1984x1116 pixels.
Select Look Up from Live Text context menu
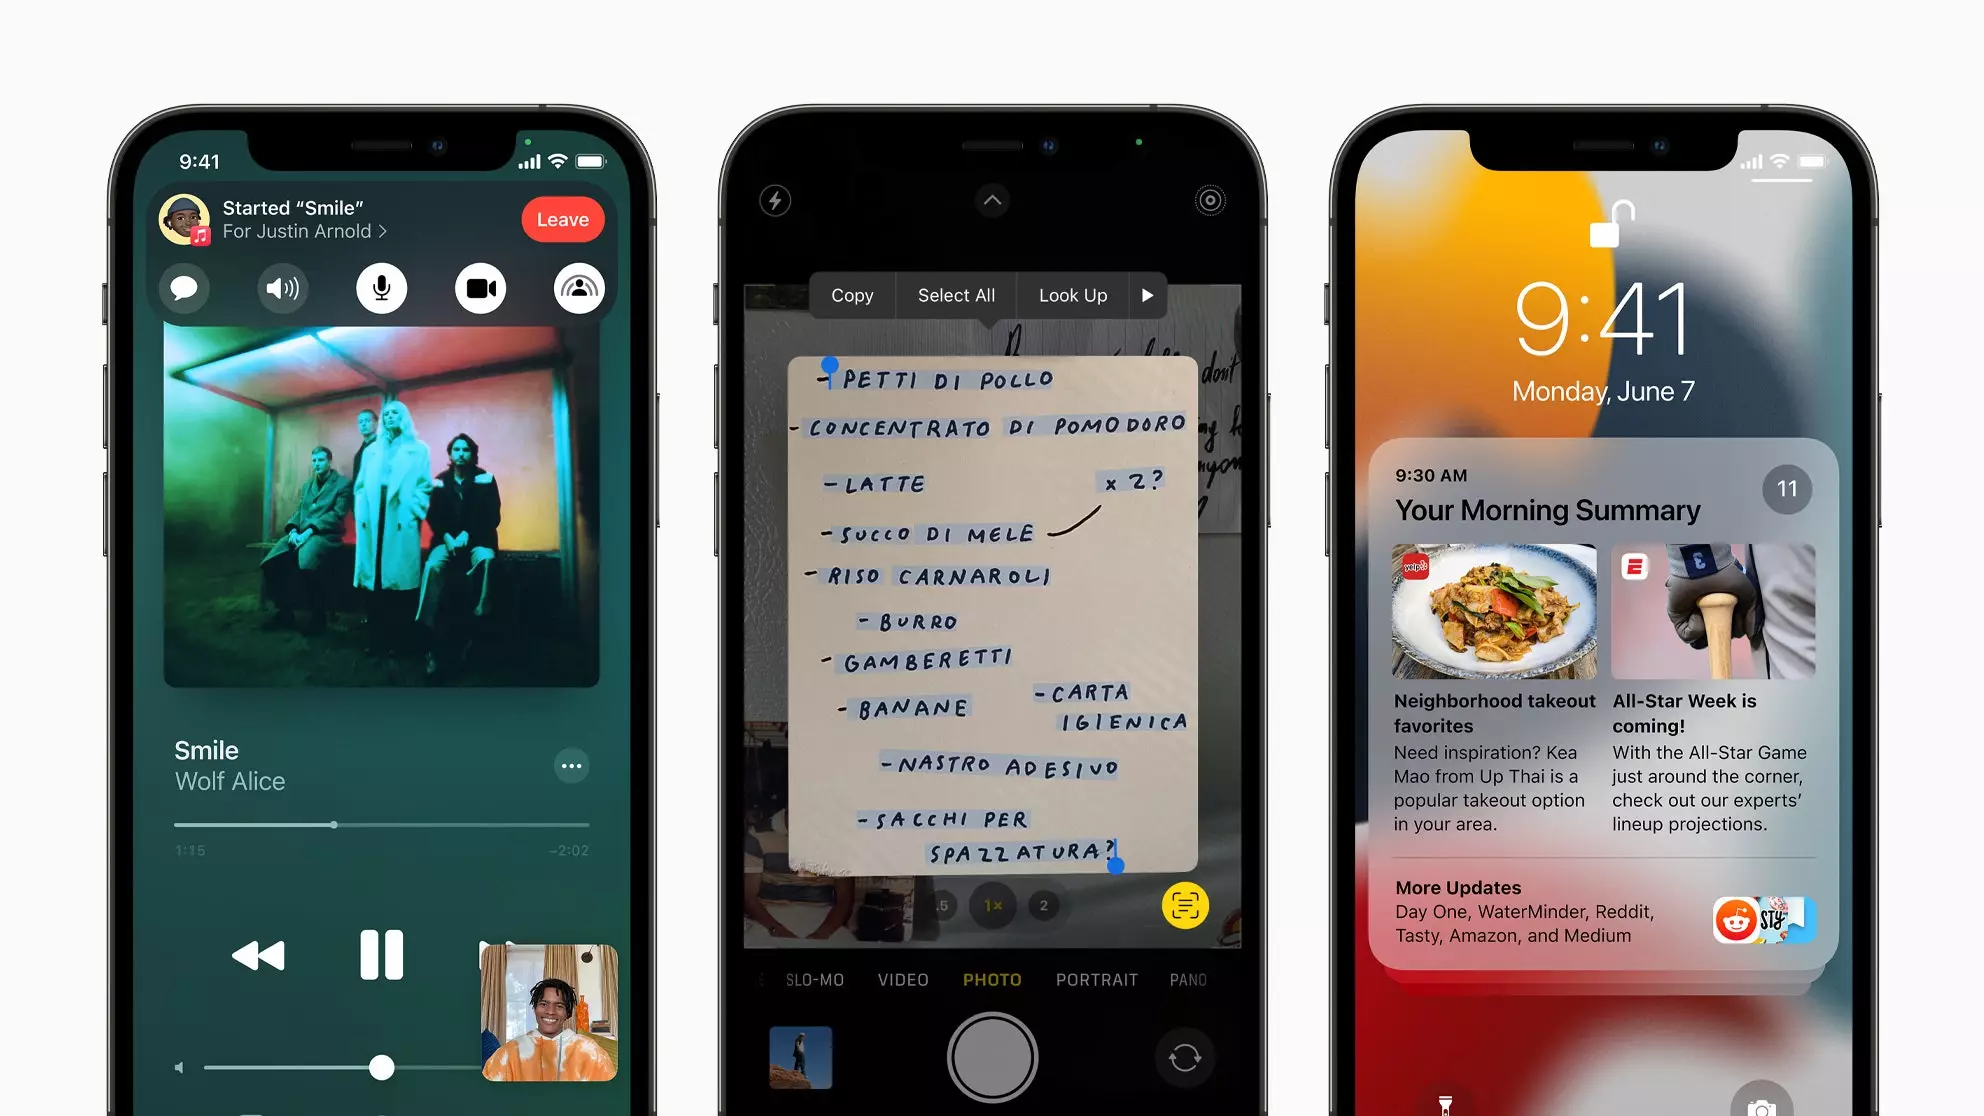(1070, 294)
